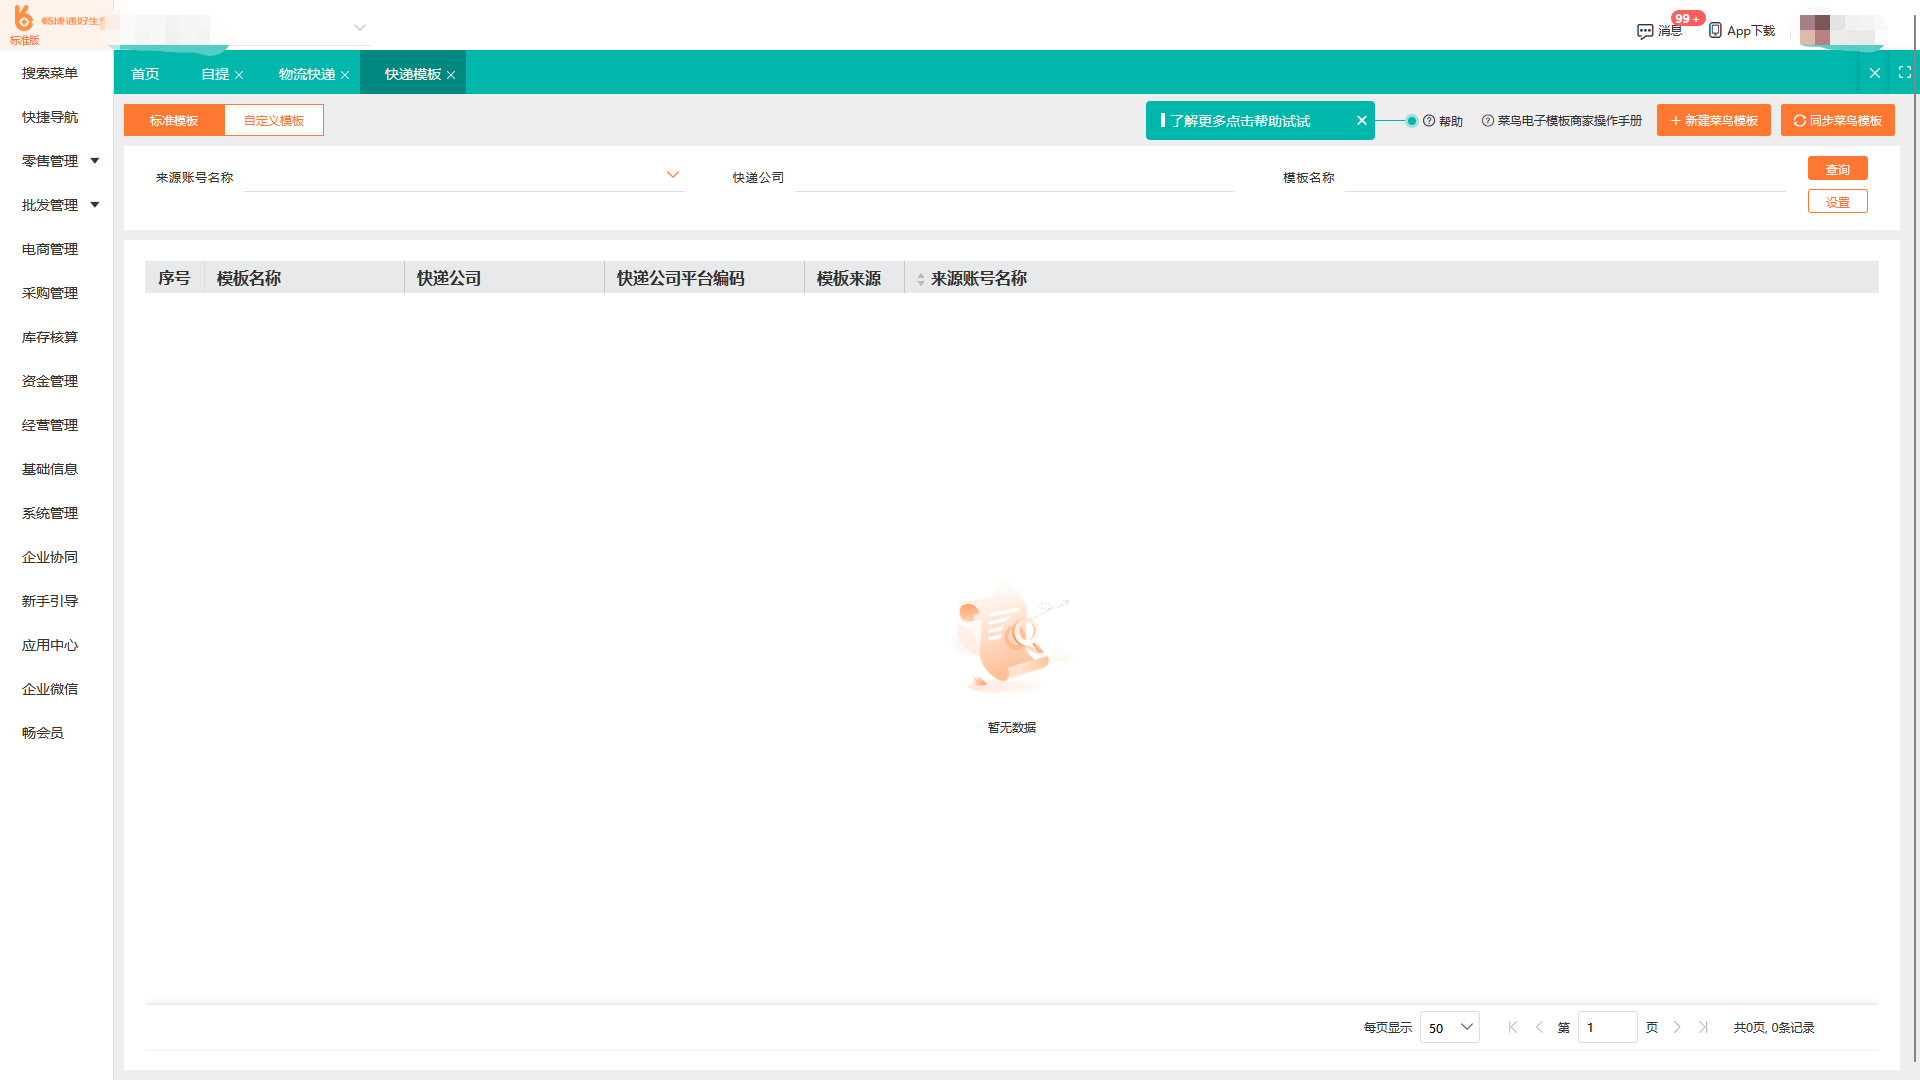Click the 设置 icon button
1920x1080 pixels.
click(1838, 202)
